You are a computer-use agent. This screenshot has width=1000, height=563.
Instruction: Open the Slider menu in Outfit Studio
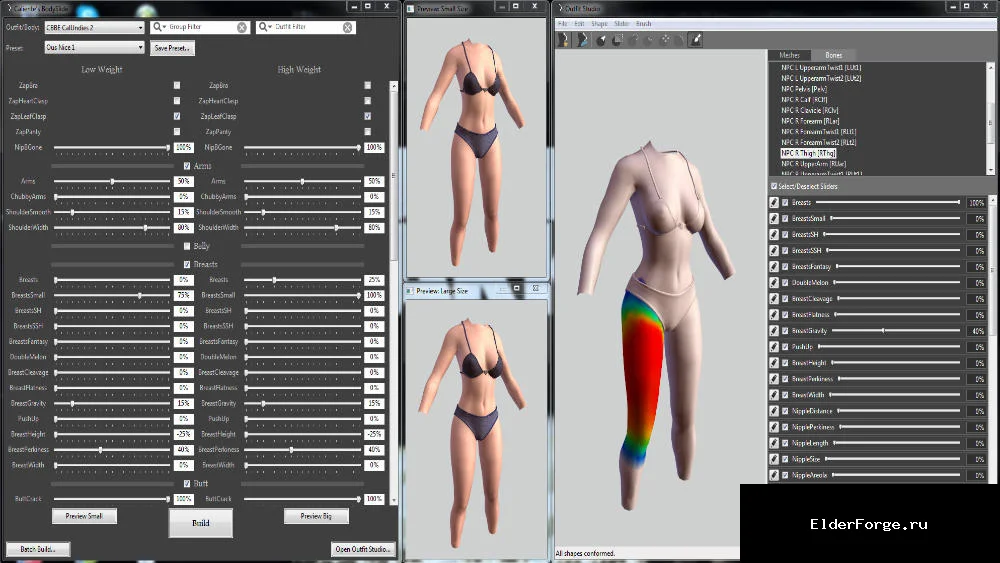(x=621, y=23)
